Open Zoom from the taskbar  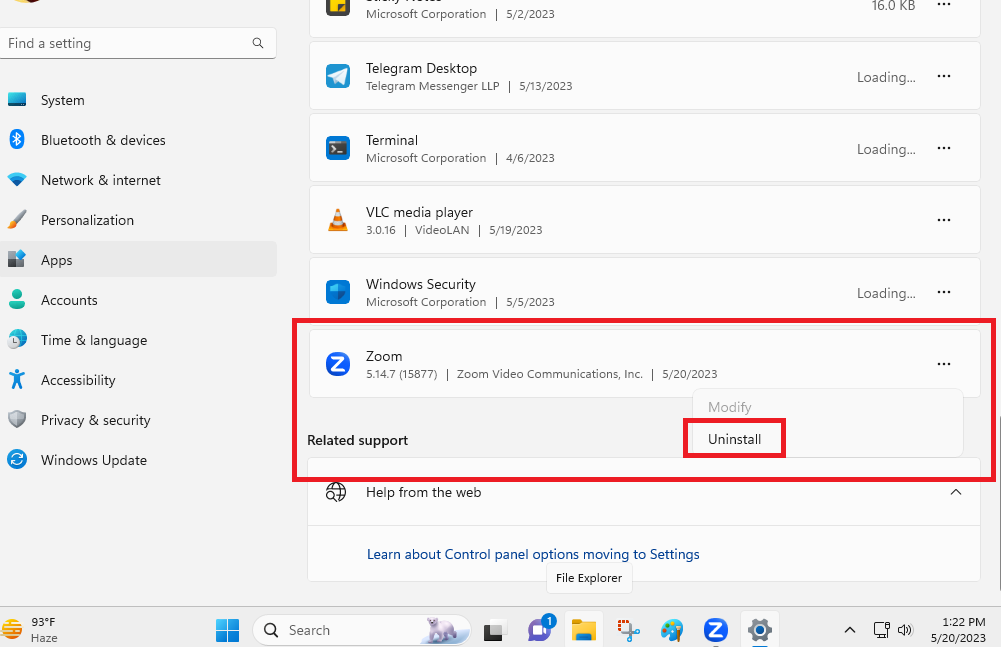pos(716,630)
